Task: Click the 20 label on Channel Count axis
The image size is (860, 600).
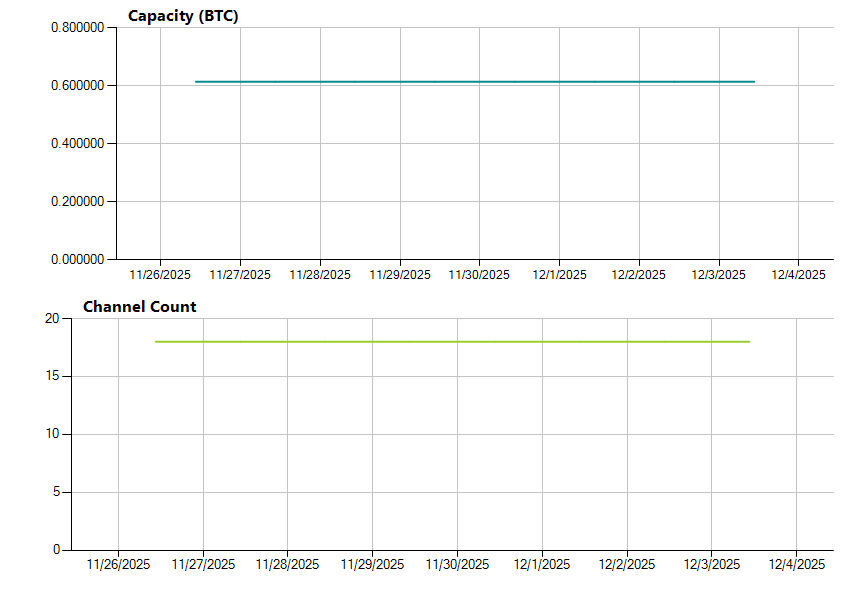Action: [x=52, y=318]
